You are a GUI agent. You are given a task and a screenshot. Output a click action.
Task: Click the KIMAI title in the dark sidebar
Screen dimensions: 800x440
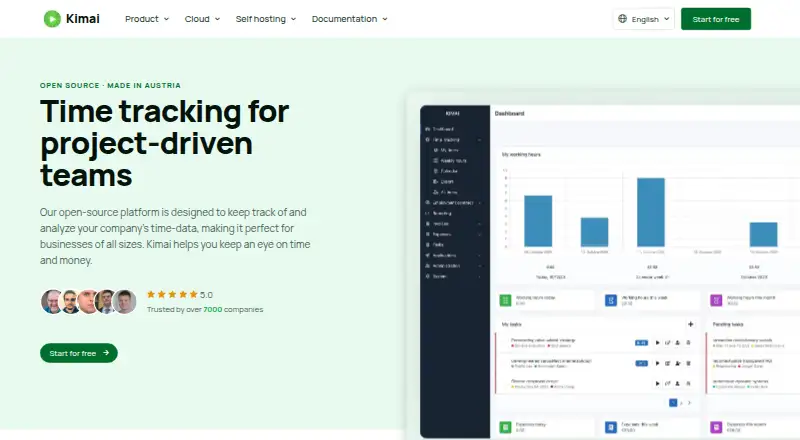(453, 113)
